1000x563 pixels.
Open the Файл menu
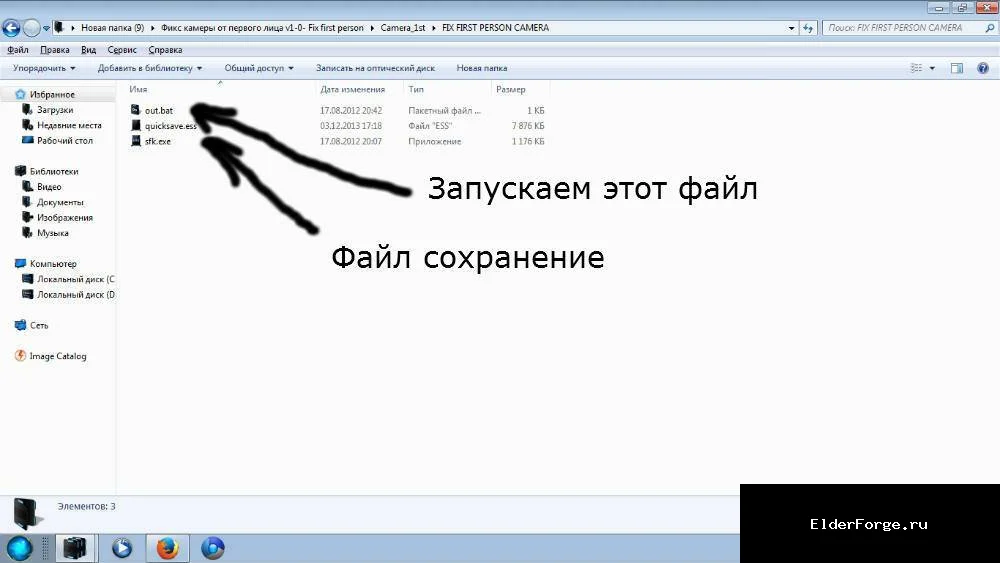17,49
